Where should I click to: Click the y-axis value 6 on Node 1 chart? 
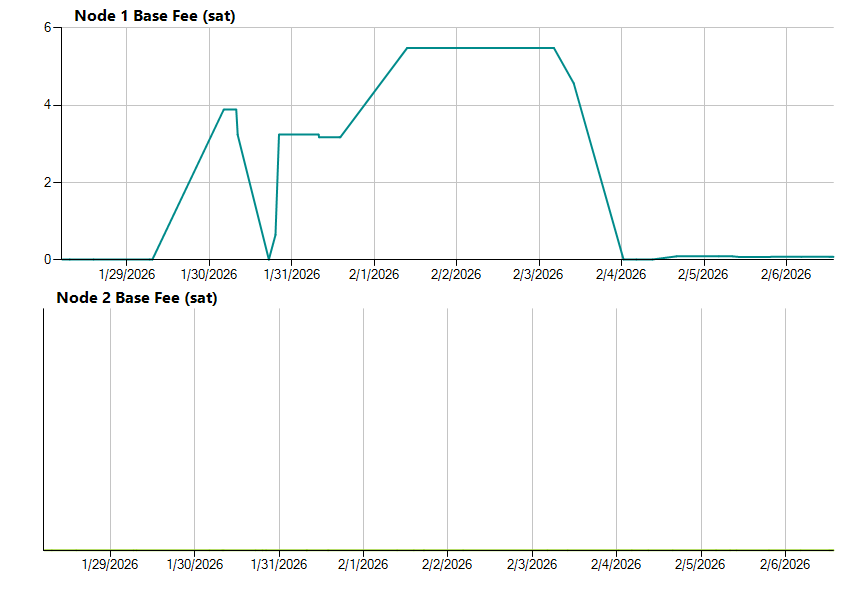pos(47,28)
